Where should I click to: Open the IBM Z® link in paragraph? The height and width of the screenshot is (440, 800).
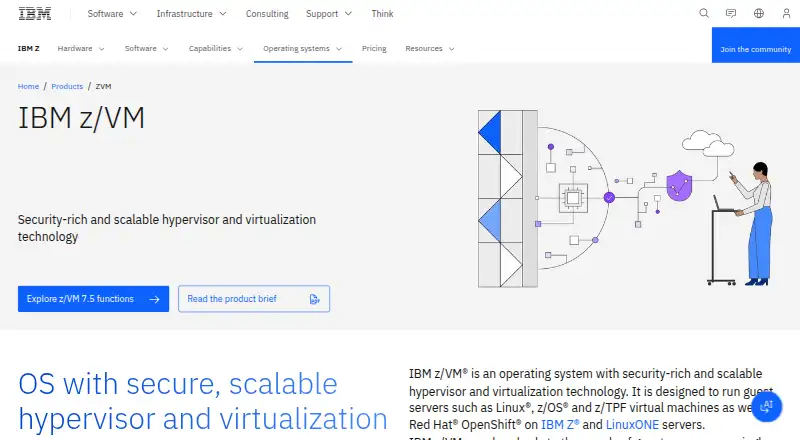point(560,425)
